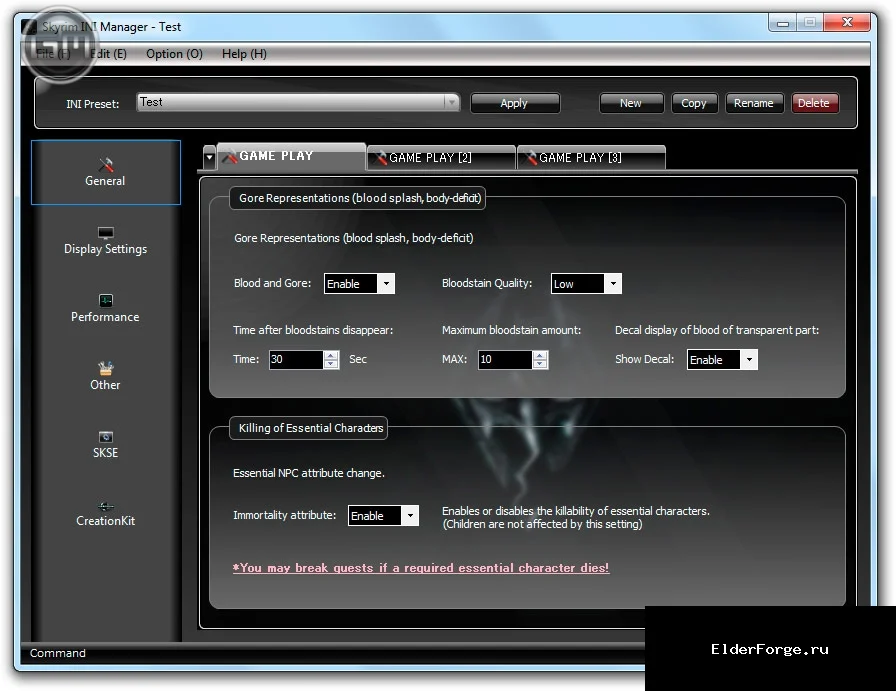
Task: Open the Blood and Gore dropdown
Action: pyautogui.click(x=385, y=284)
